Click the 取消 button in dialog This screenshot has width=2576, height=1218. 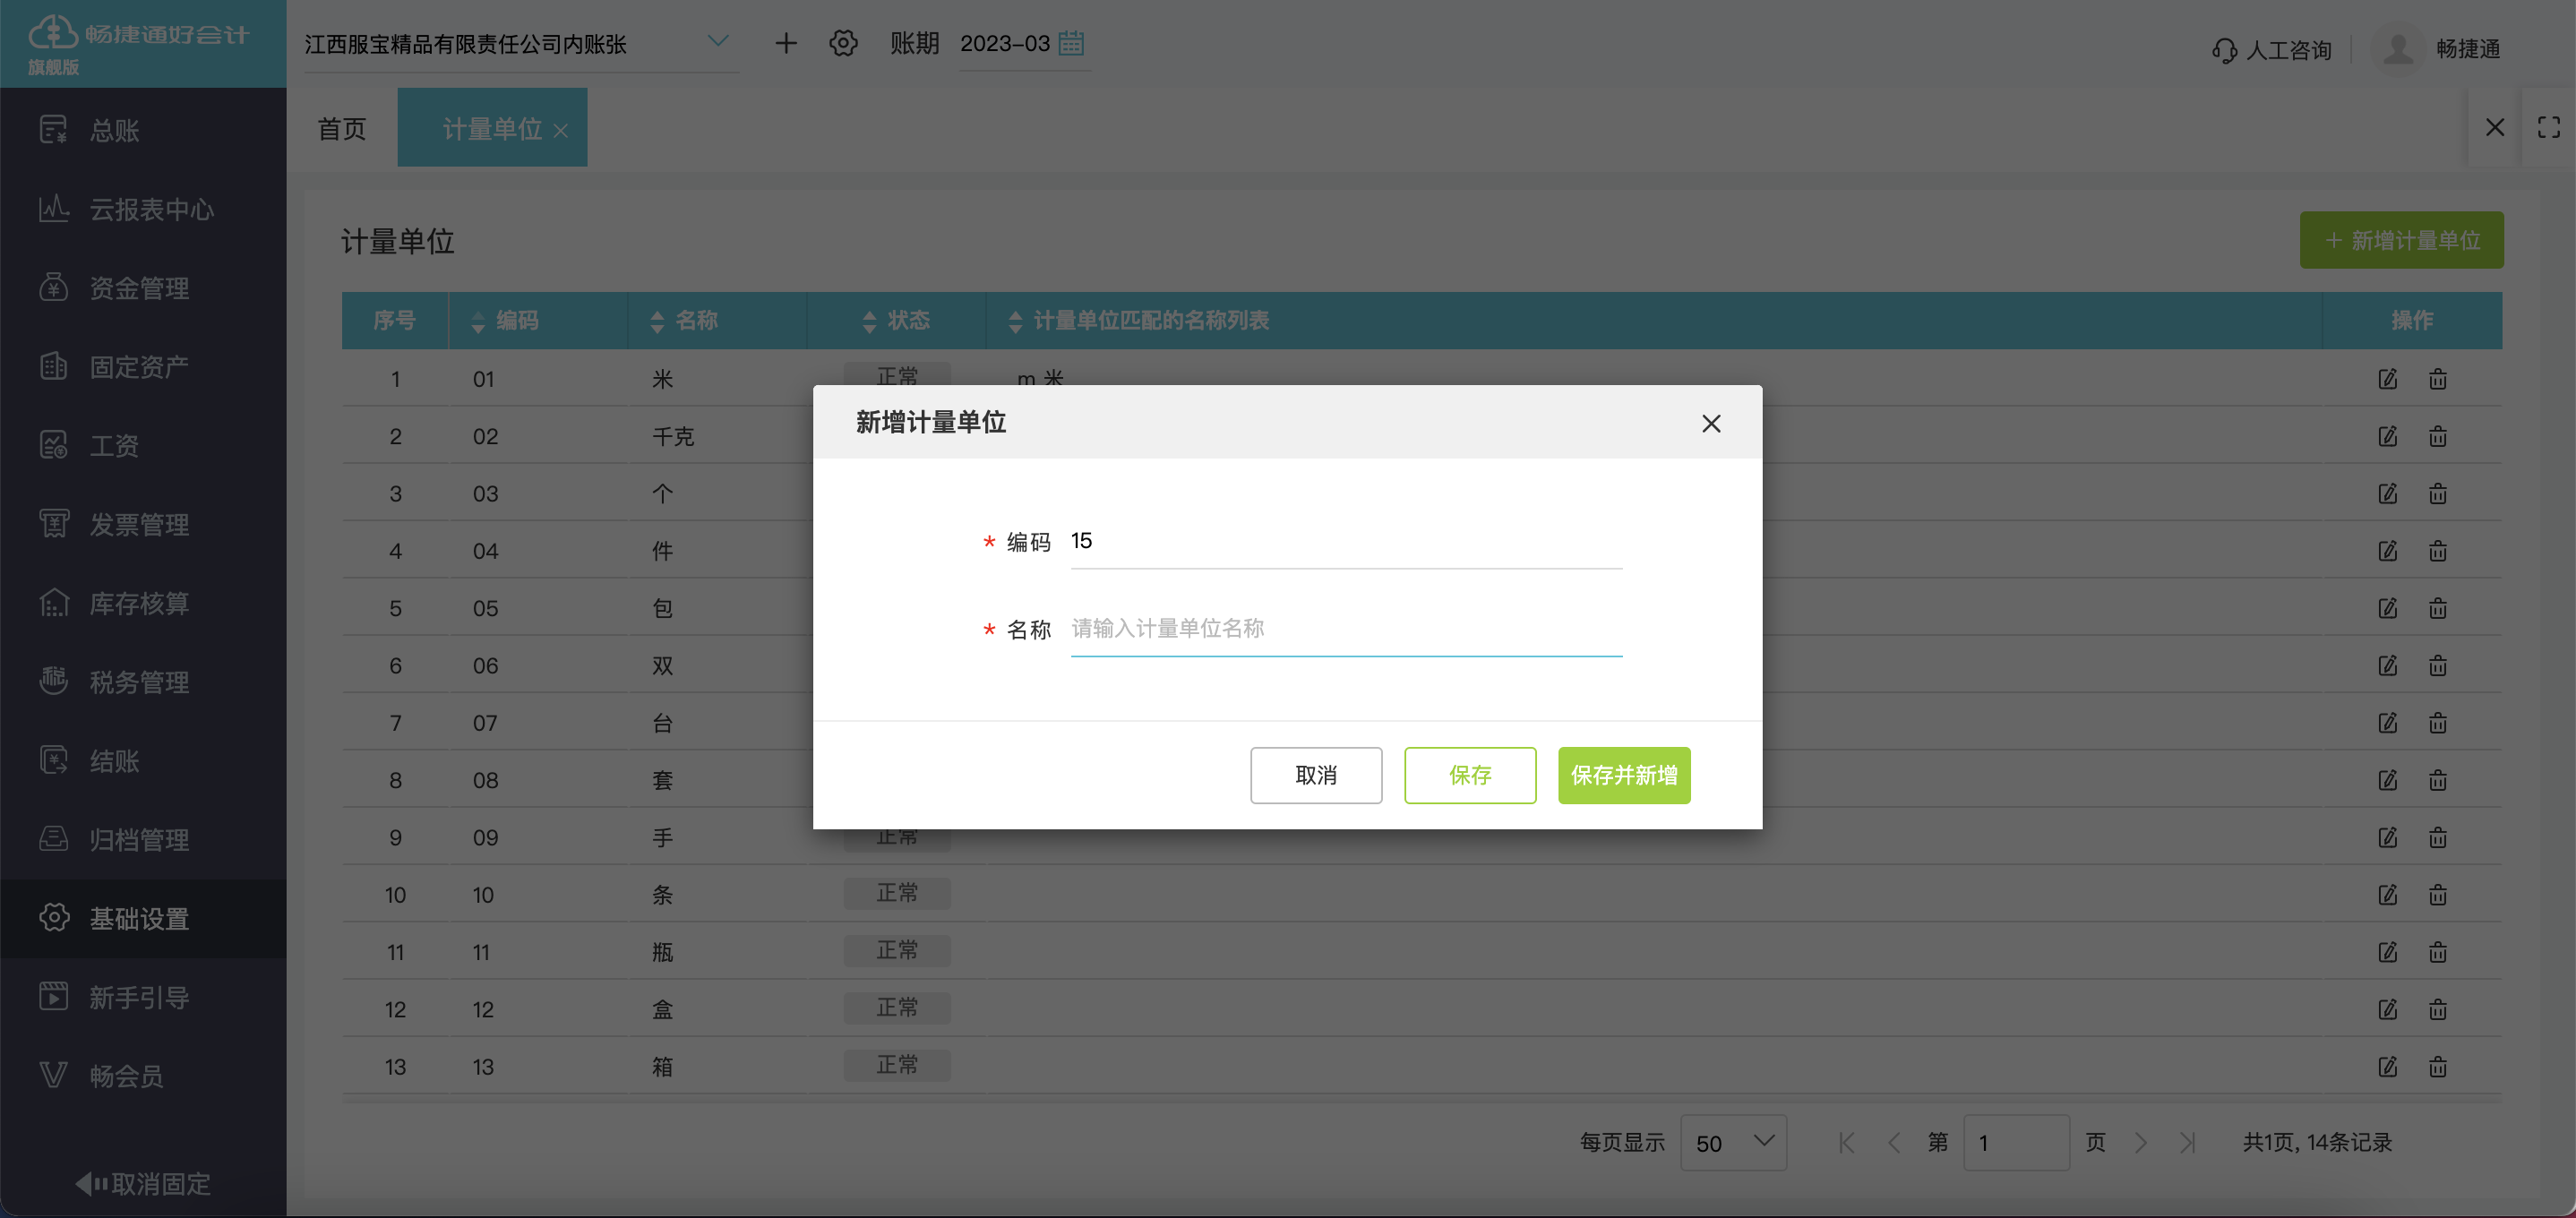coord(1316,774)
